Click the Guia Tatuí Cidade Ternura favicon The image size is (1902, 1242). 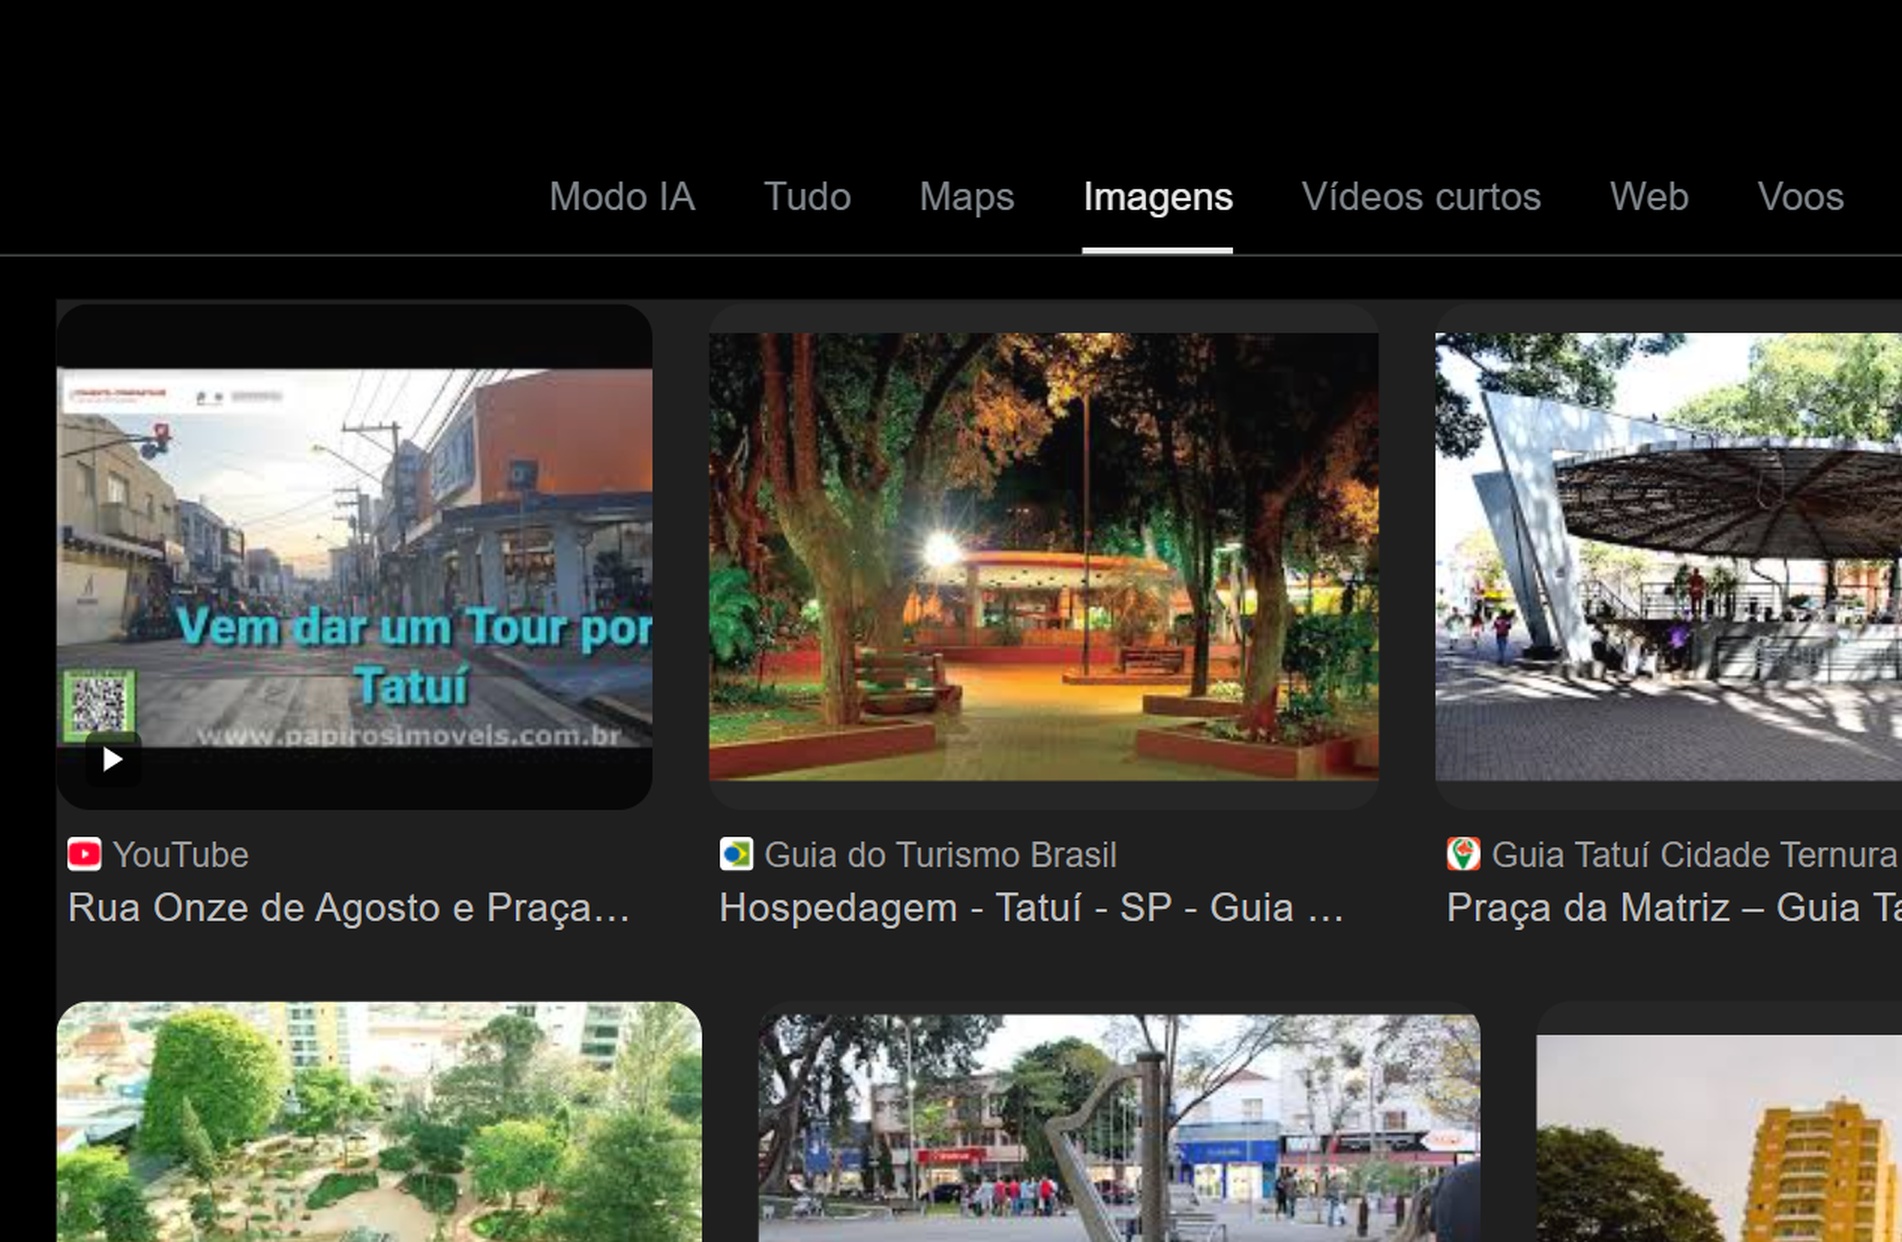pyautogui.click(x=1463, y=854)
